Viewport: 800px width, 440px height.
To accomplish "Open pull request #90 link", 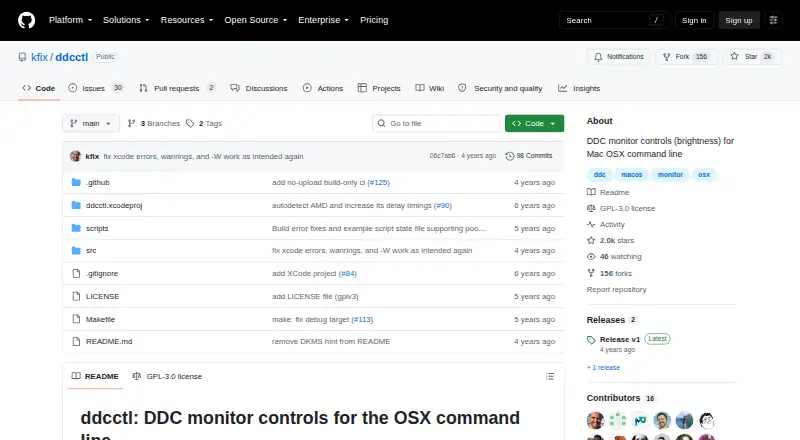I will (443, 205).
